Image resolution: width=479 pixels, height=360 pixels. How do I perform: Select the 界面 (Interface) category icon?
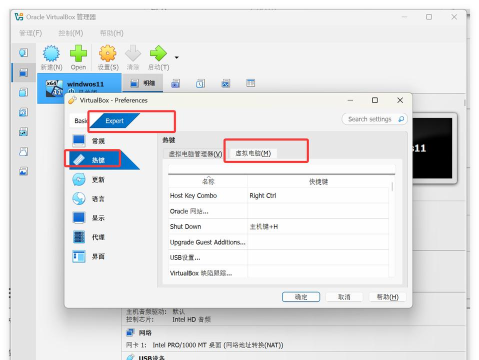pos(79,256)
